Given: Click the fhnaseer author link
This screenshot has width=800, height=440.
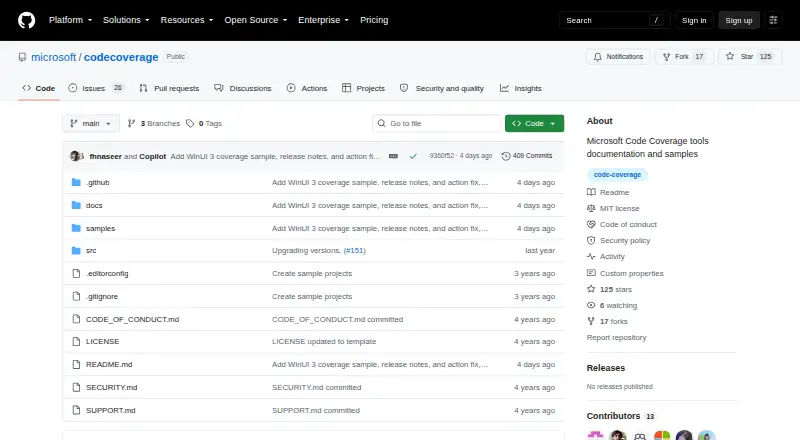Looking at the screenshot, I should point(105,156).
